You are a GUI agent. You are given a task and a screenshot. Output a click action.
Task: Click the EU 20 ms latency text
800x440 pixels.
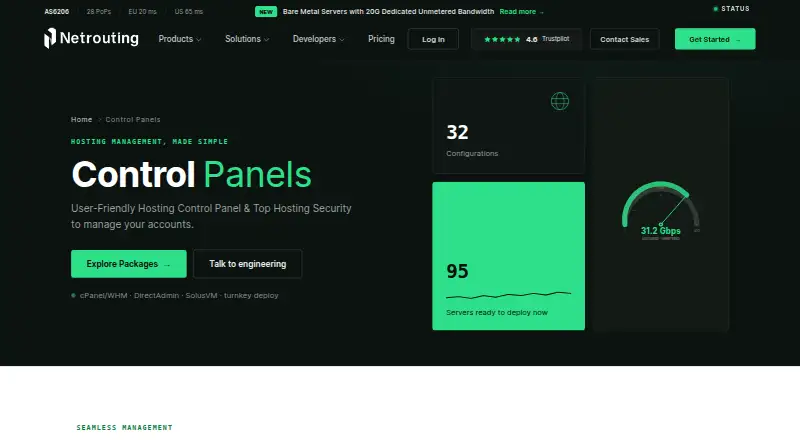click(x=142, y=11)
